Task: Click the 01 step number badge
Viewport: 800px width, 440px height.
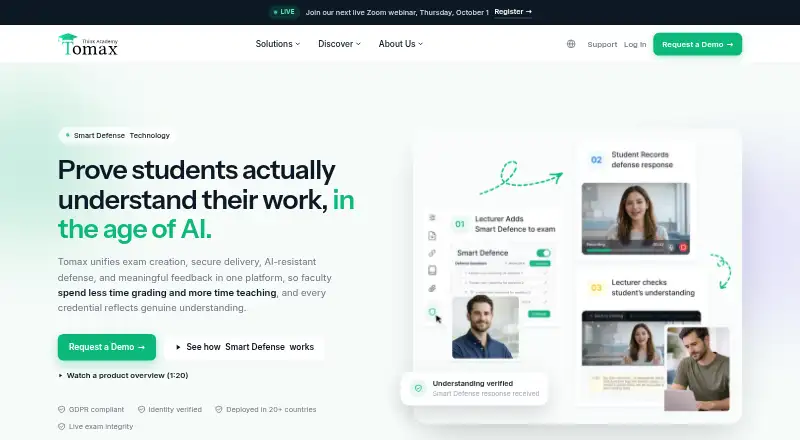Action: tap(460, 224)
